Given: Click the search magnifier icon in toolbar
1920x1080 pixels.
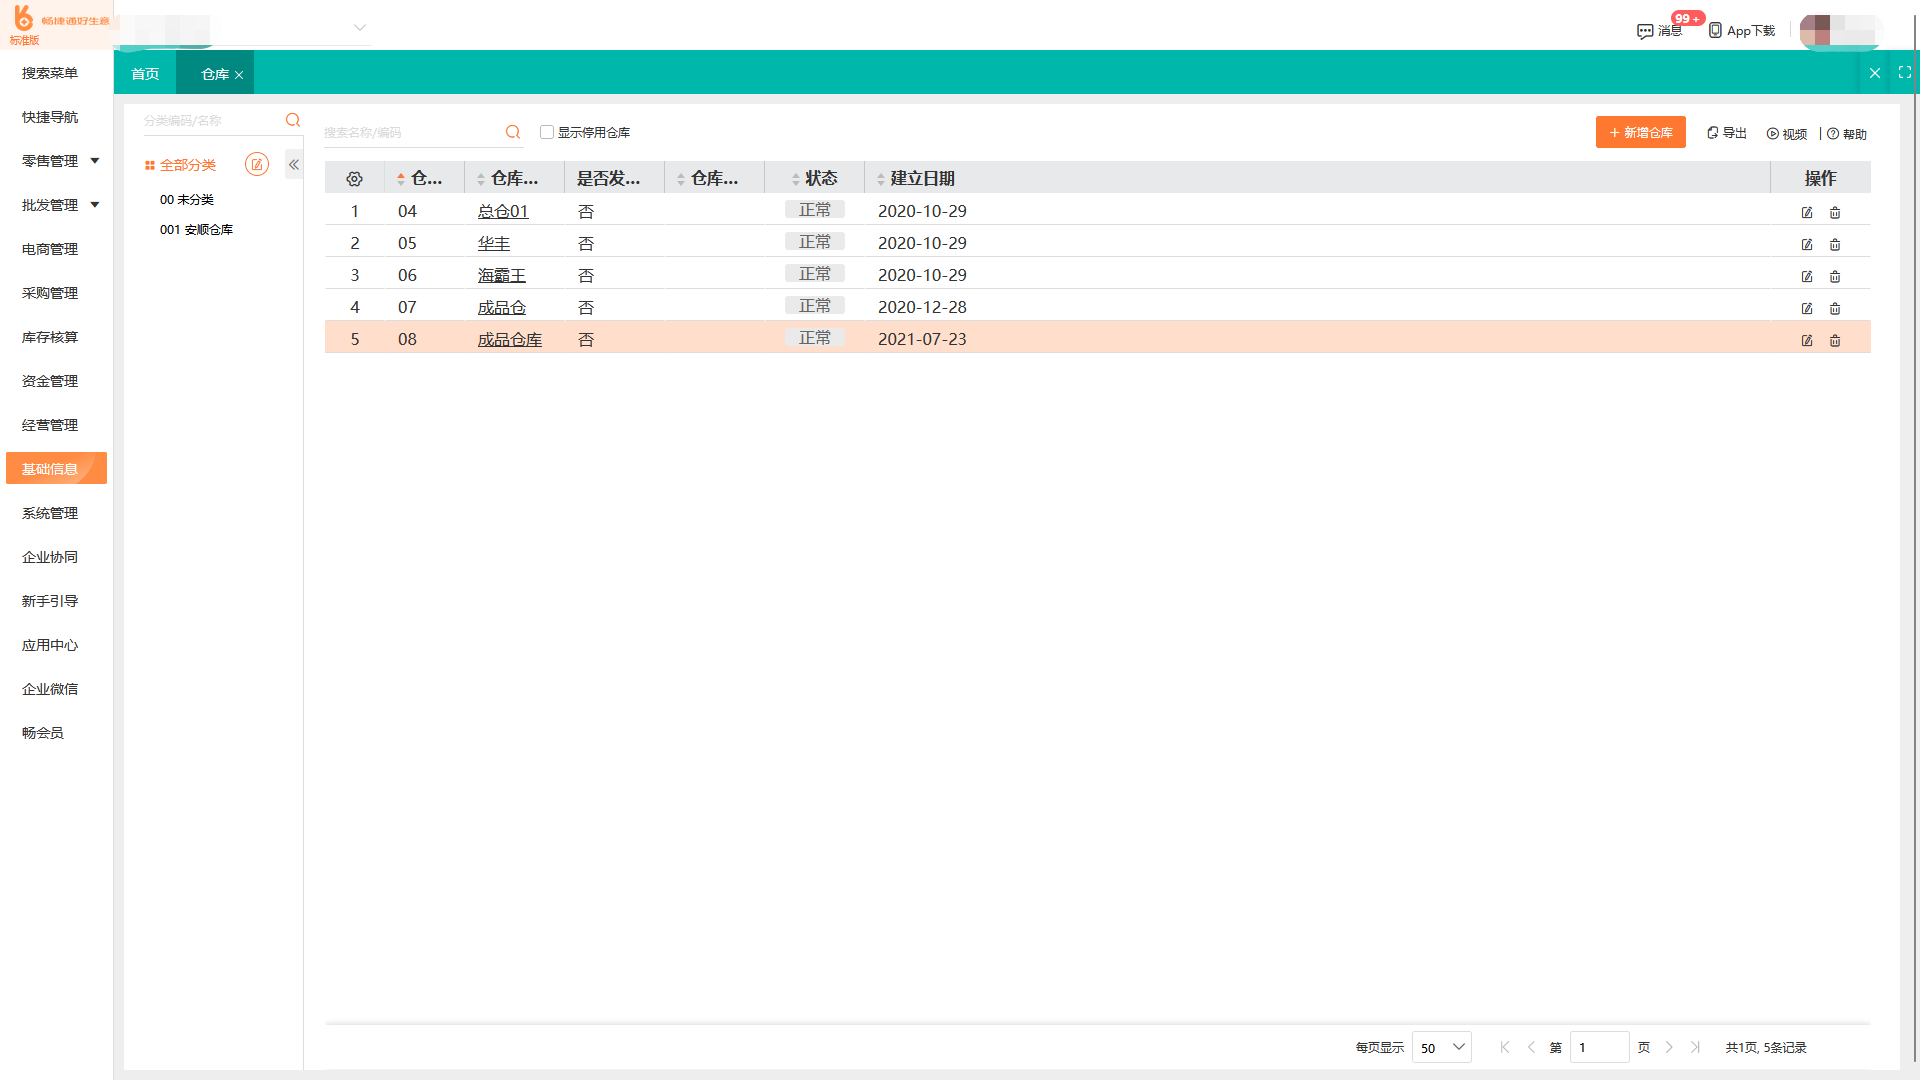Looking at the screenshot, I should 513,132.
